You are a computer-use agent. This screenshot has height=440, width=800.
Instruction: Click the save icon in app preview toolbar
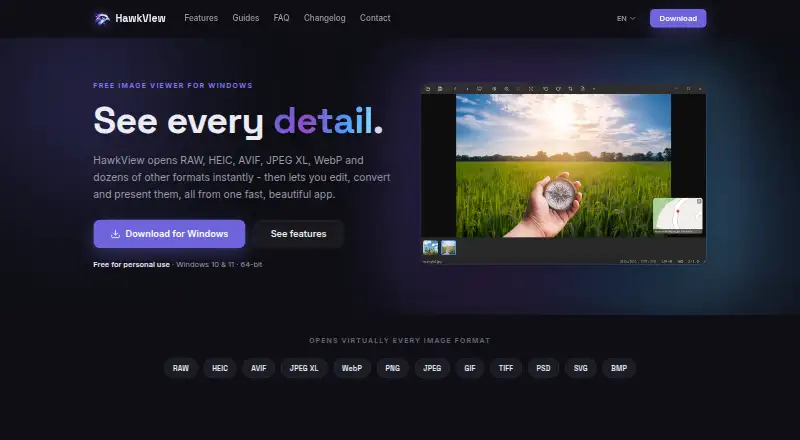click(x=440, y=89)
